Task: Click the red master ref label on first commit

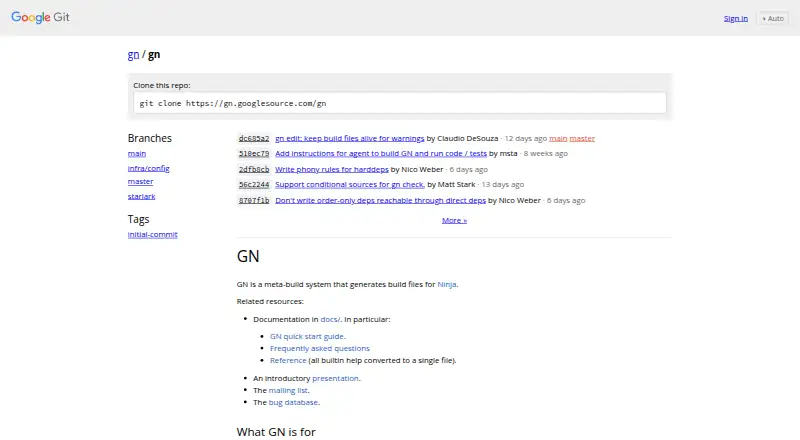Action: [x=582, y=138]
